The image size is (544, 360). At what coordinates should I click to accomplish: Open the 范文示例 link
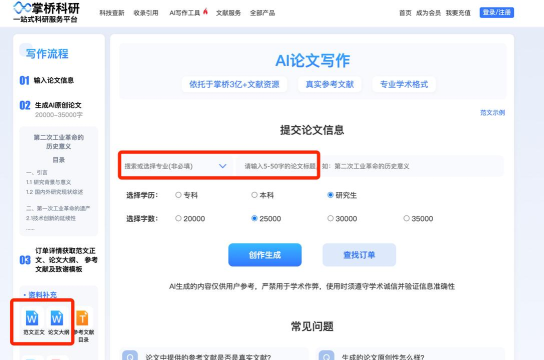(492, 113)
